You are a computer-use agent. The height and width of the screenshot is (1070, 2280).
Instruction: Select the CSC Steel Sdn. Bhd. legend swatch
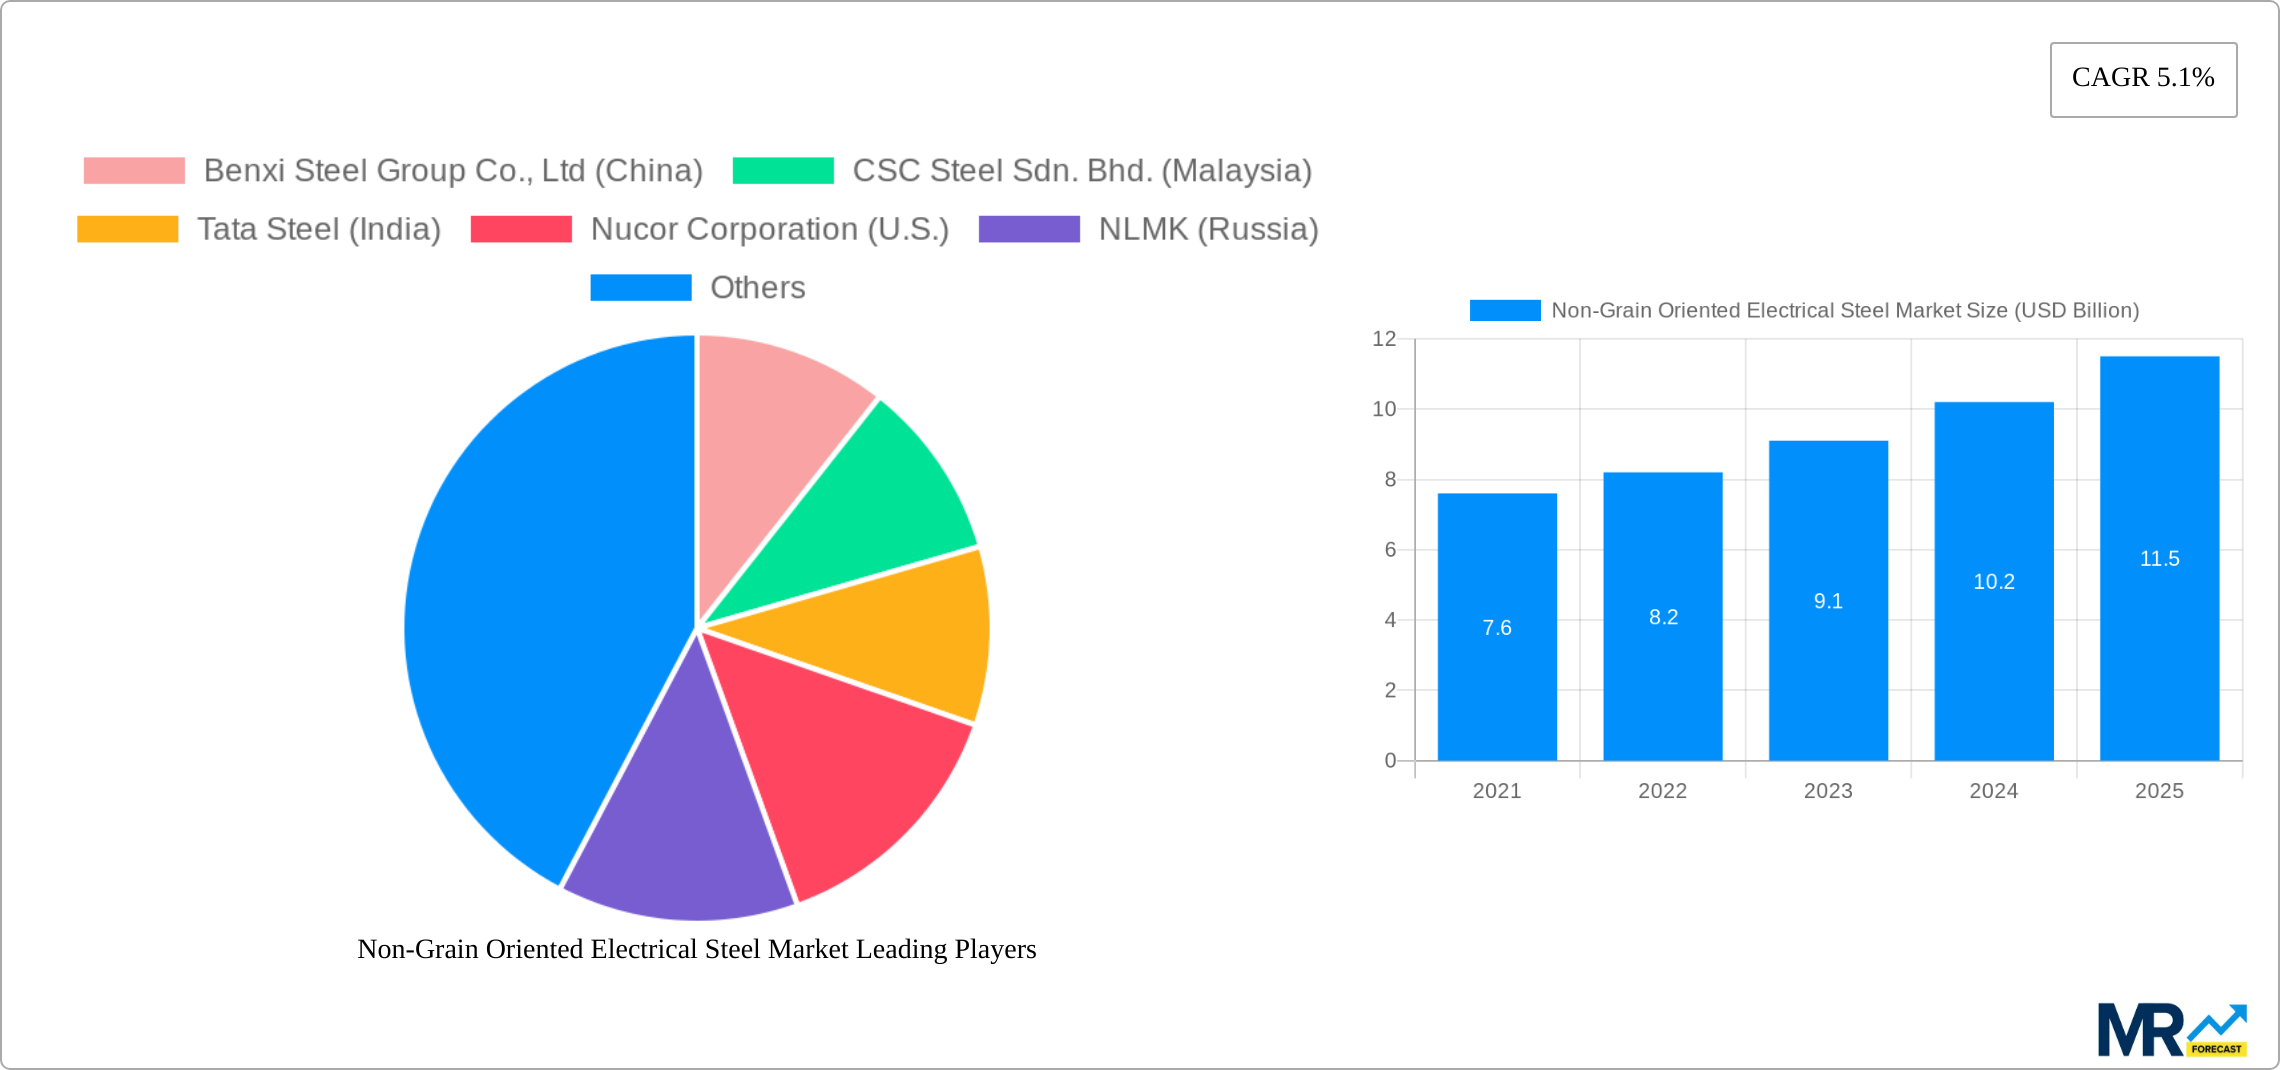coord(784,170)
